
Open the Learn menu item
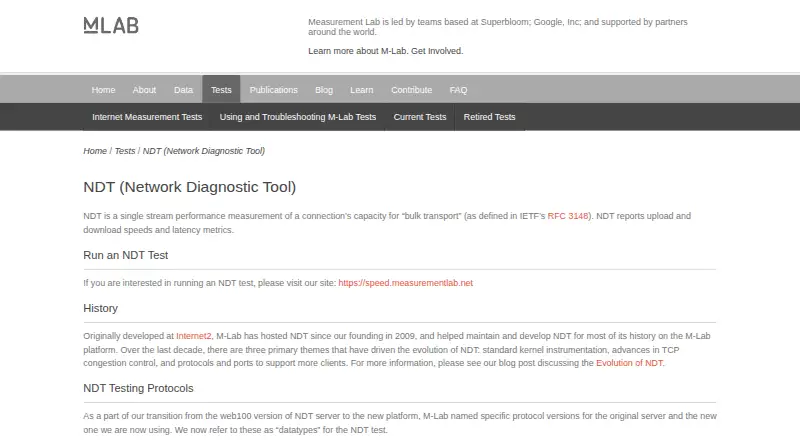click(362, 90)
